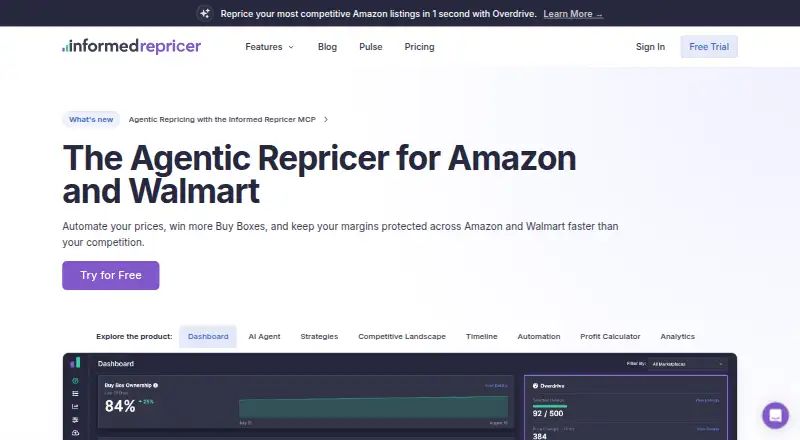Switch to the Competitive Landscape tab
This screenshot has height=440, width=800.
pyautogui.click(x=402, y=336)
